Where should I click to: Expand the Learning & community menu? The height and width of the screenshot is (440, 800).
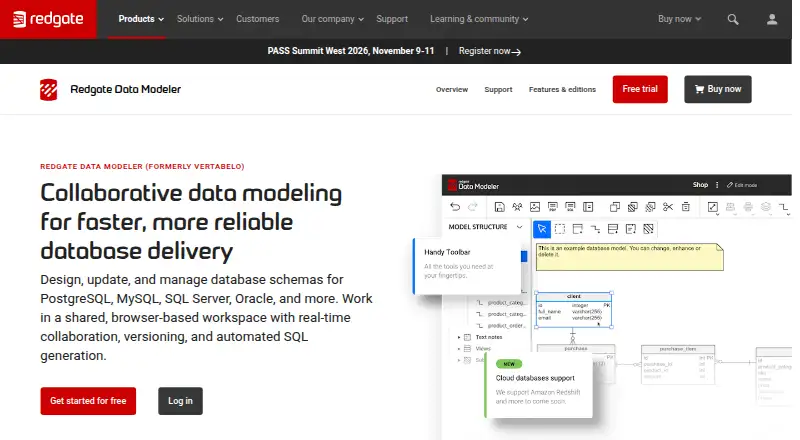pyautogui.click(x=479, y=19)
